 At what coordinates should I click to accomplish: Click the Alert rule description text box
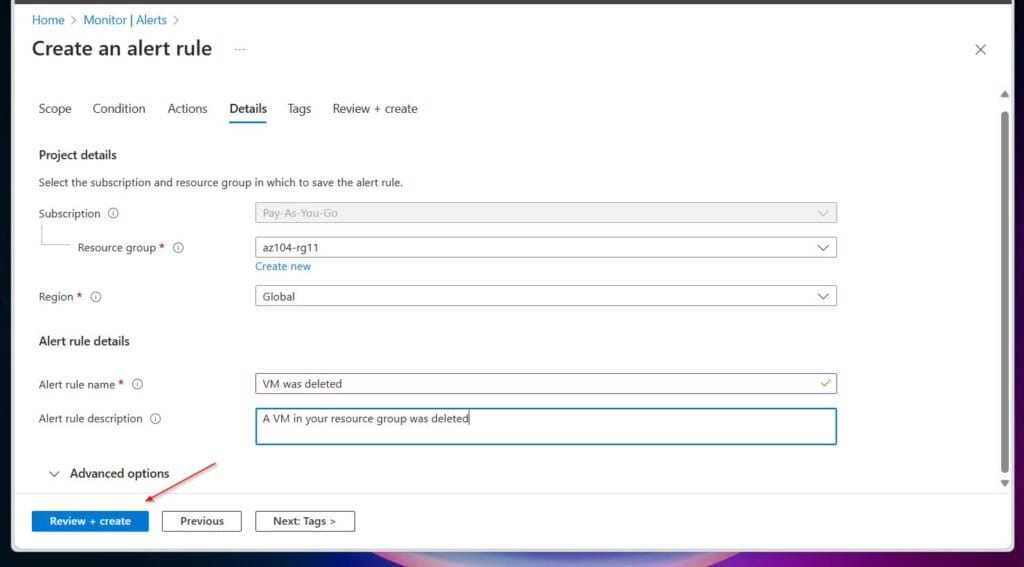pyautogui.click(x=545, y=427)
